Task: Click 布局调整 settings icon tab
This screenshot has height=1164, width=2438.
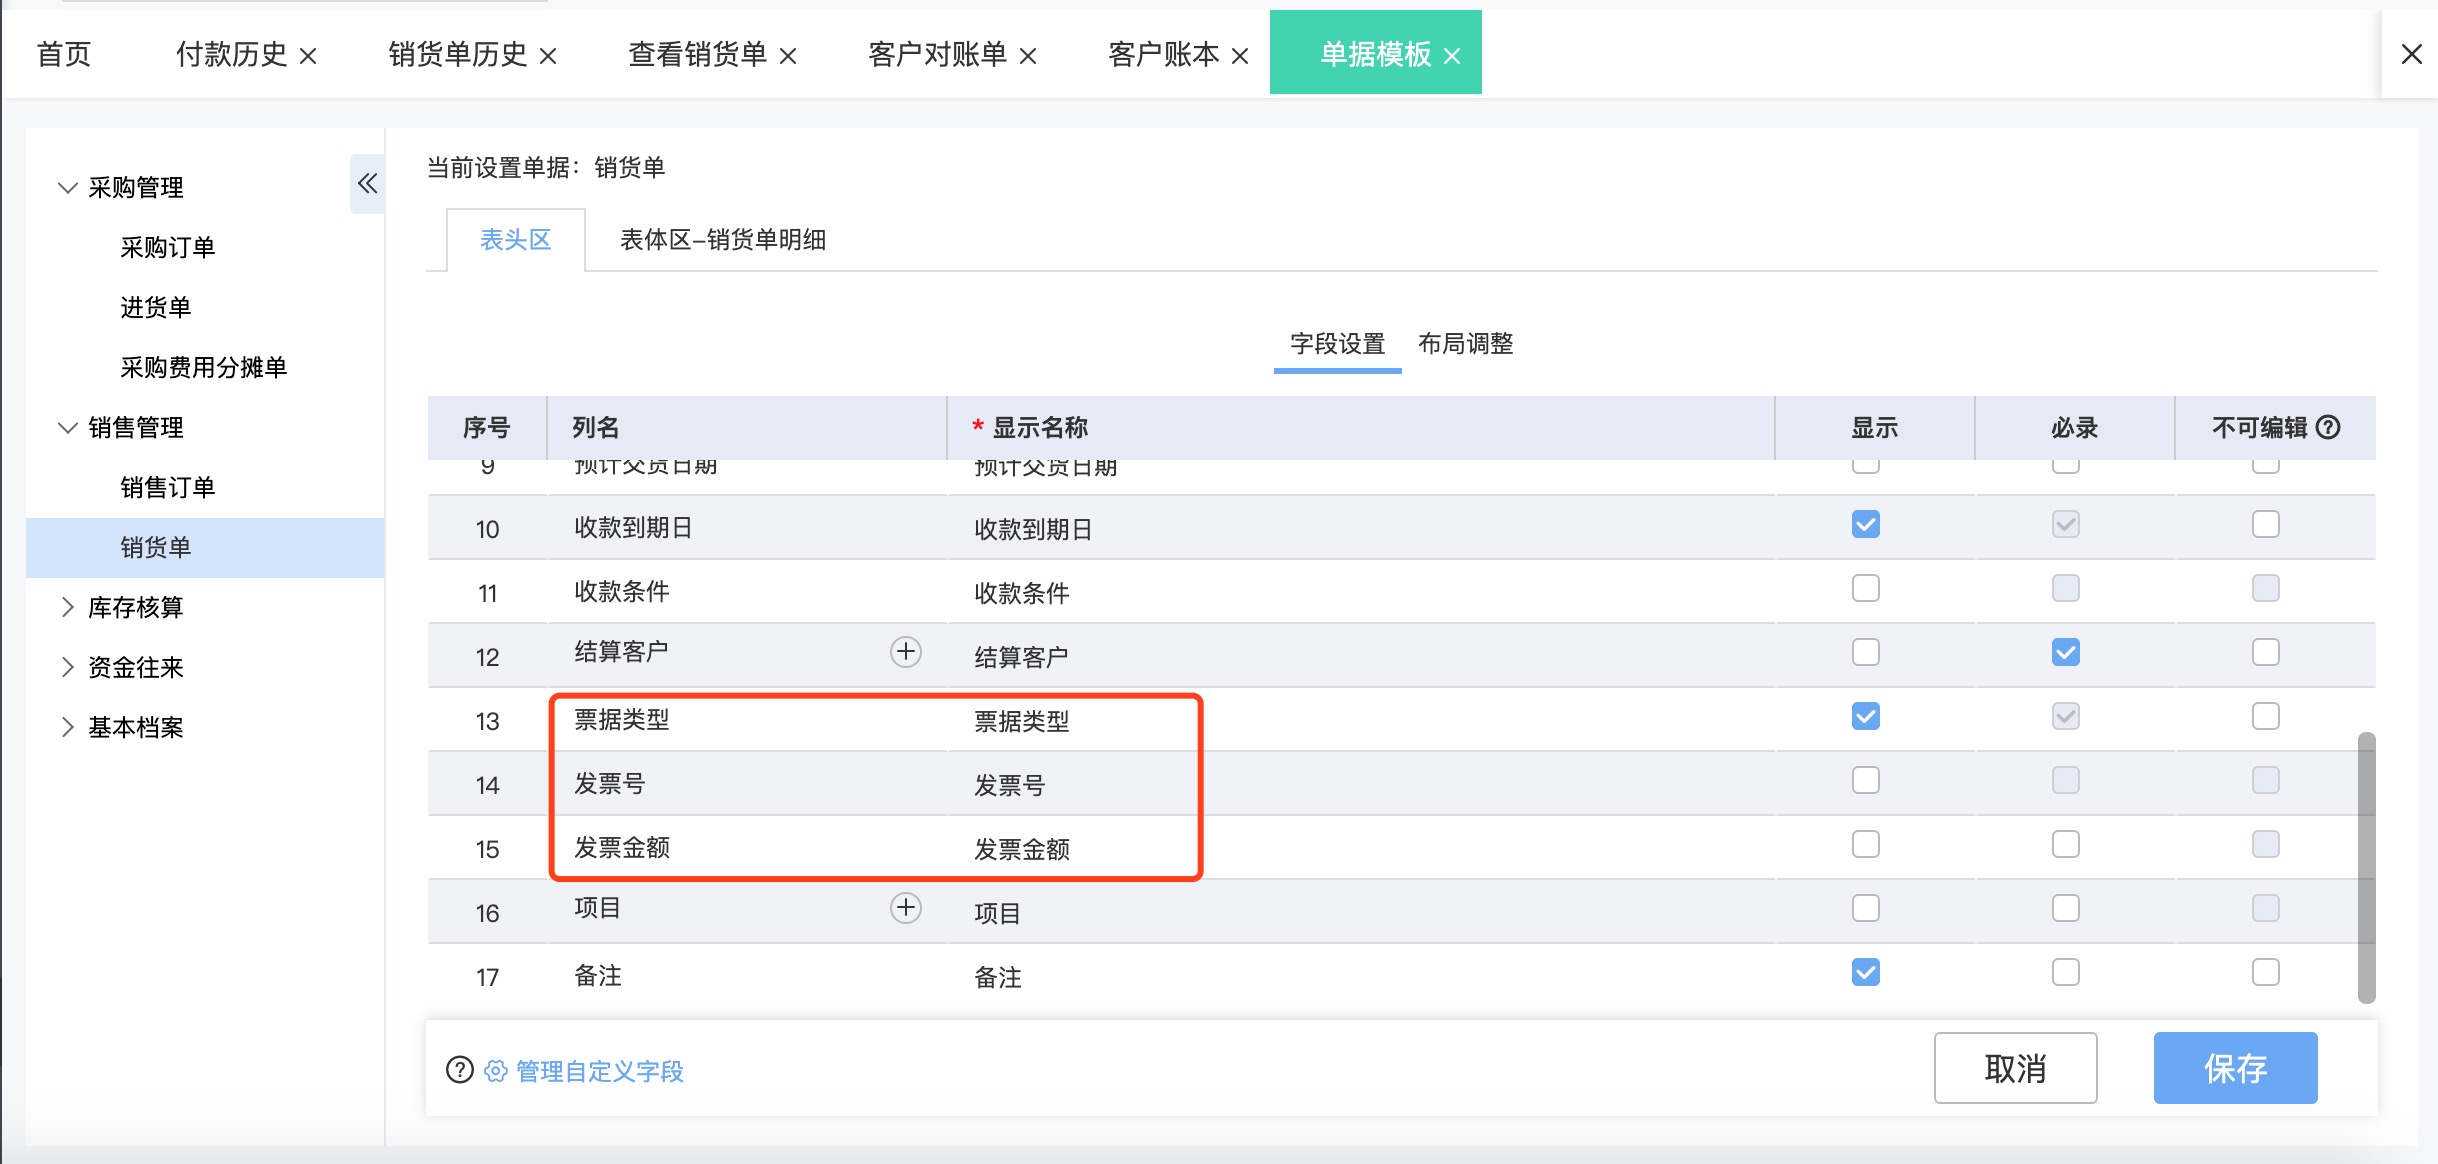Action: coord(1465,343)
